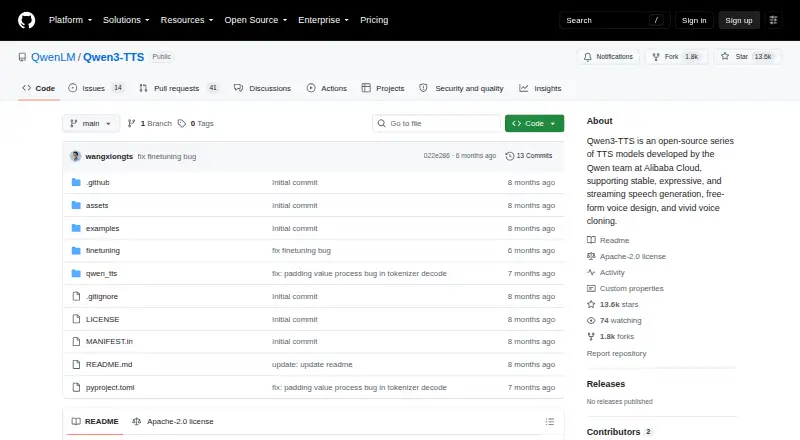Click the Go to file input field
The height and width of the screenshot is (440, 800).
tap(437, 124)
